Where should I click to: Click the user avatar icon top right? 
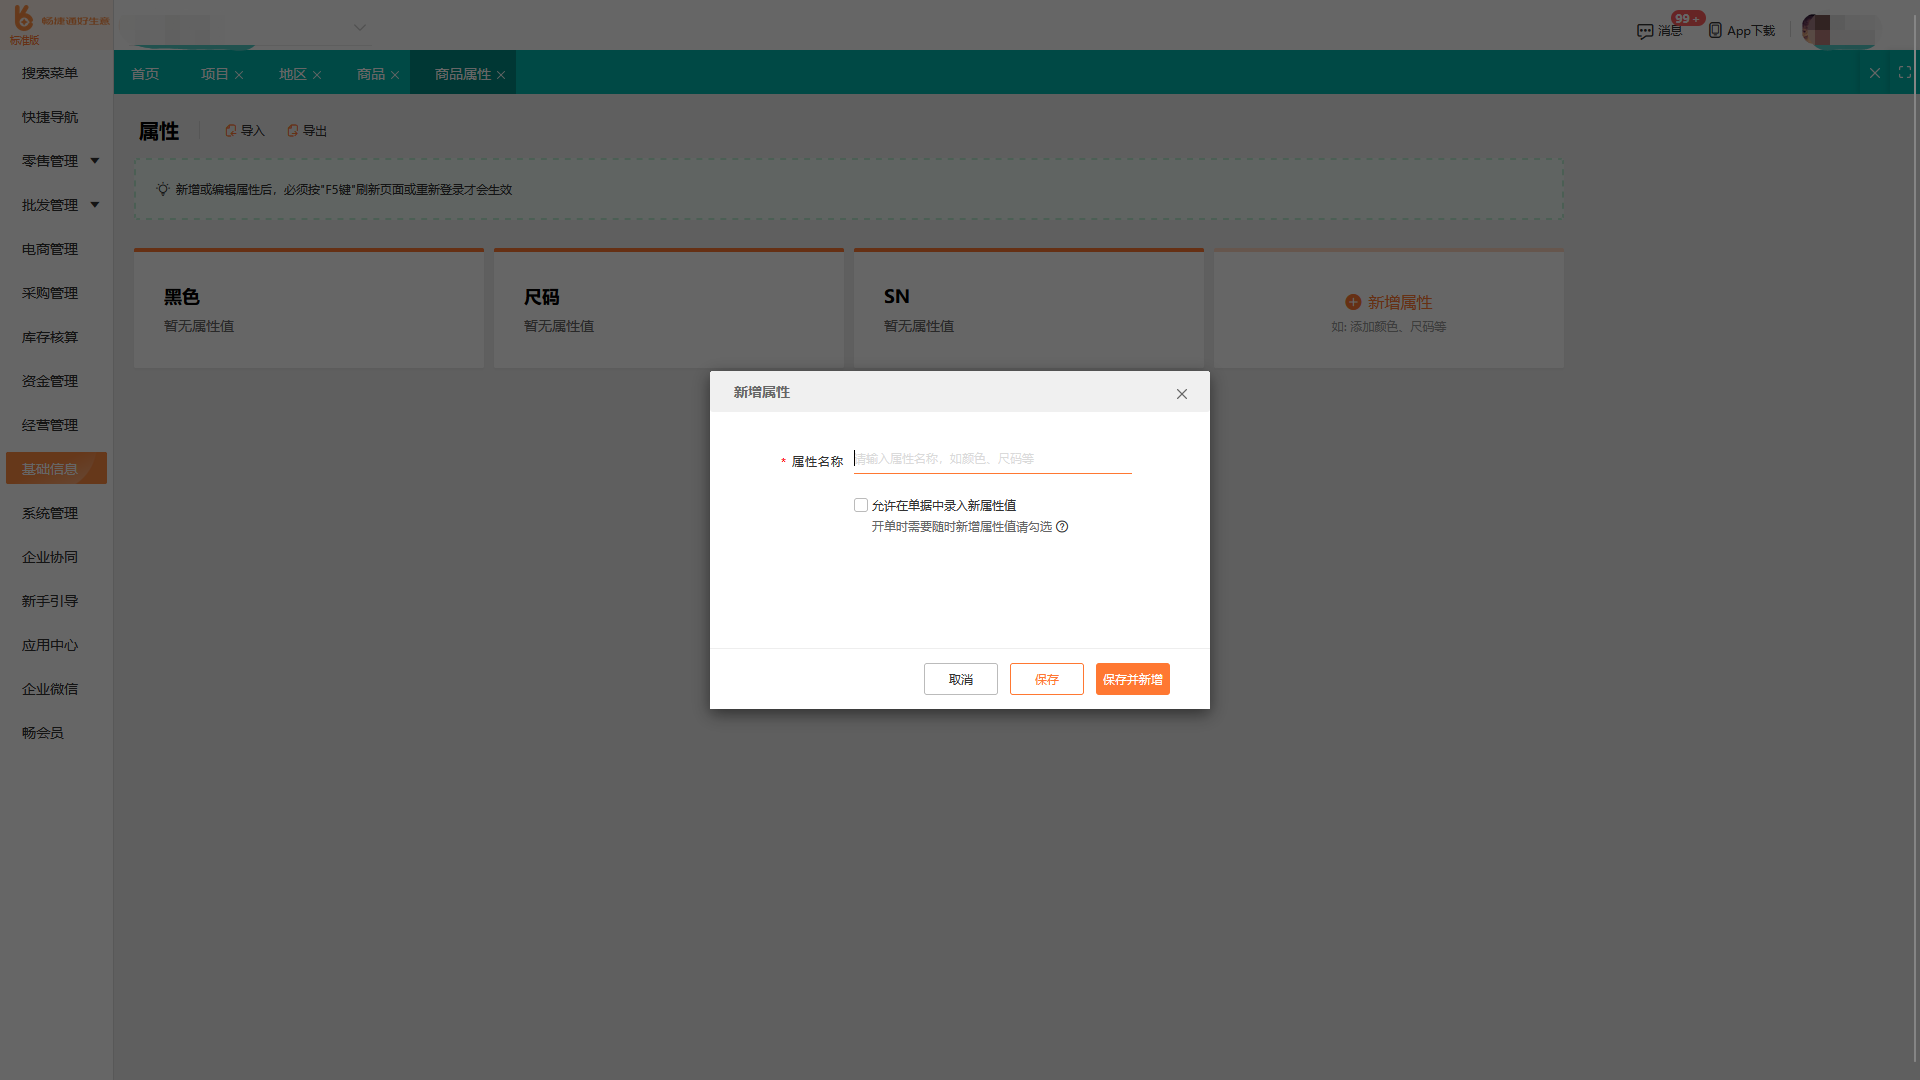coord(1815,29)
